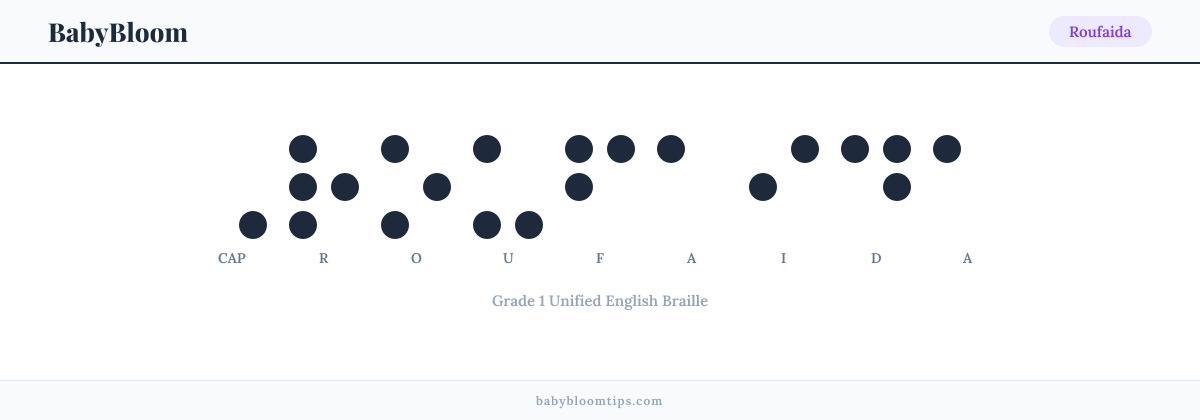The height and width of the screenshot is (420, 1200).
Task: Click the letter F label
Action: click(600, 258)
